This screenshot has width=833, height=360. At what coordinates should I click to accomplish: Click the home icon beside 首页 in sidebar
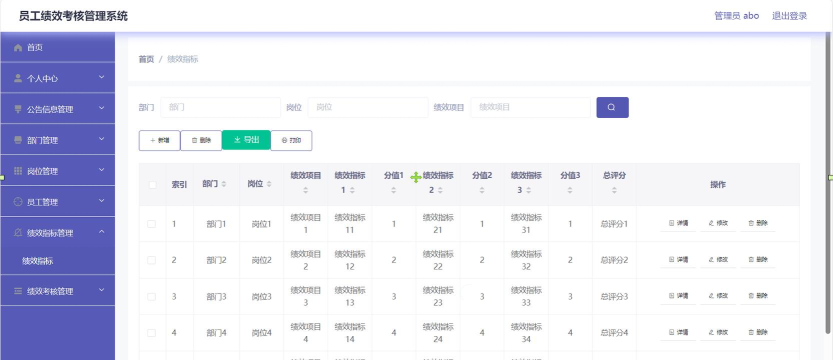pyautogui.click(x=18, y=48)
